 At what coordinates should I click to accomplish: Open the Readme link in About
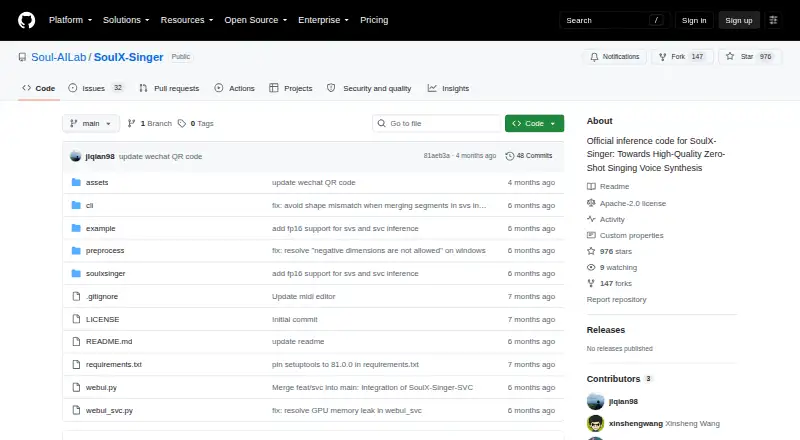(x=608, y=186)
